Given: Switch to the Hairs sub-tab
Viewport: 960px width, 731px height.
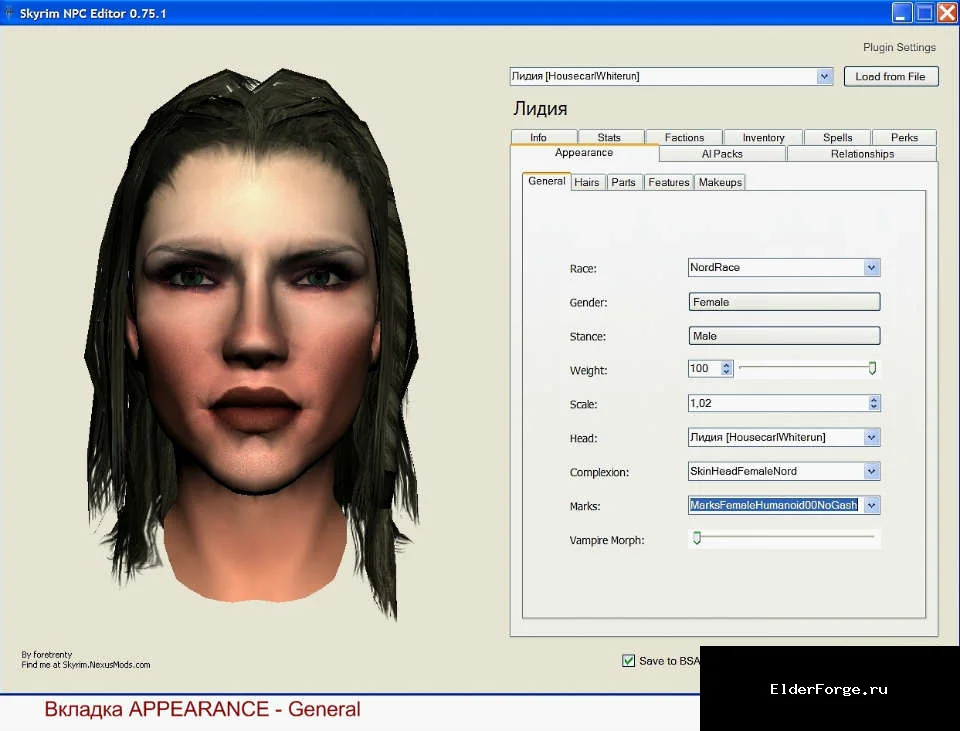Looking at the screenshot, I should tap(587, 182).
